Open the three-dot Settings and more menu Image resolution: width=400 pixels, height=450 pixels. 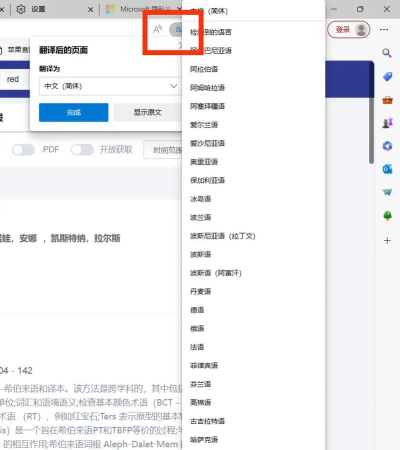click(x=384, y=30)
